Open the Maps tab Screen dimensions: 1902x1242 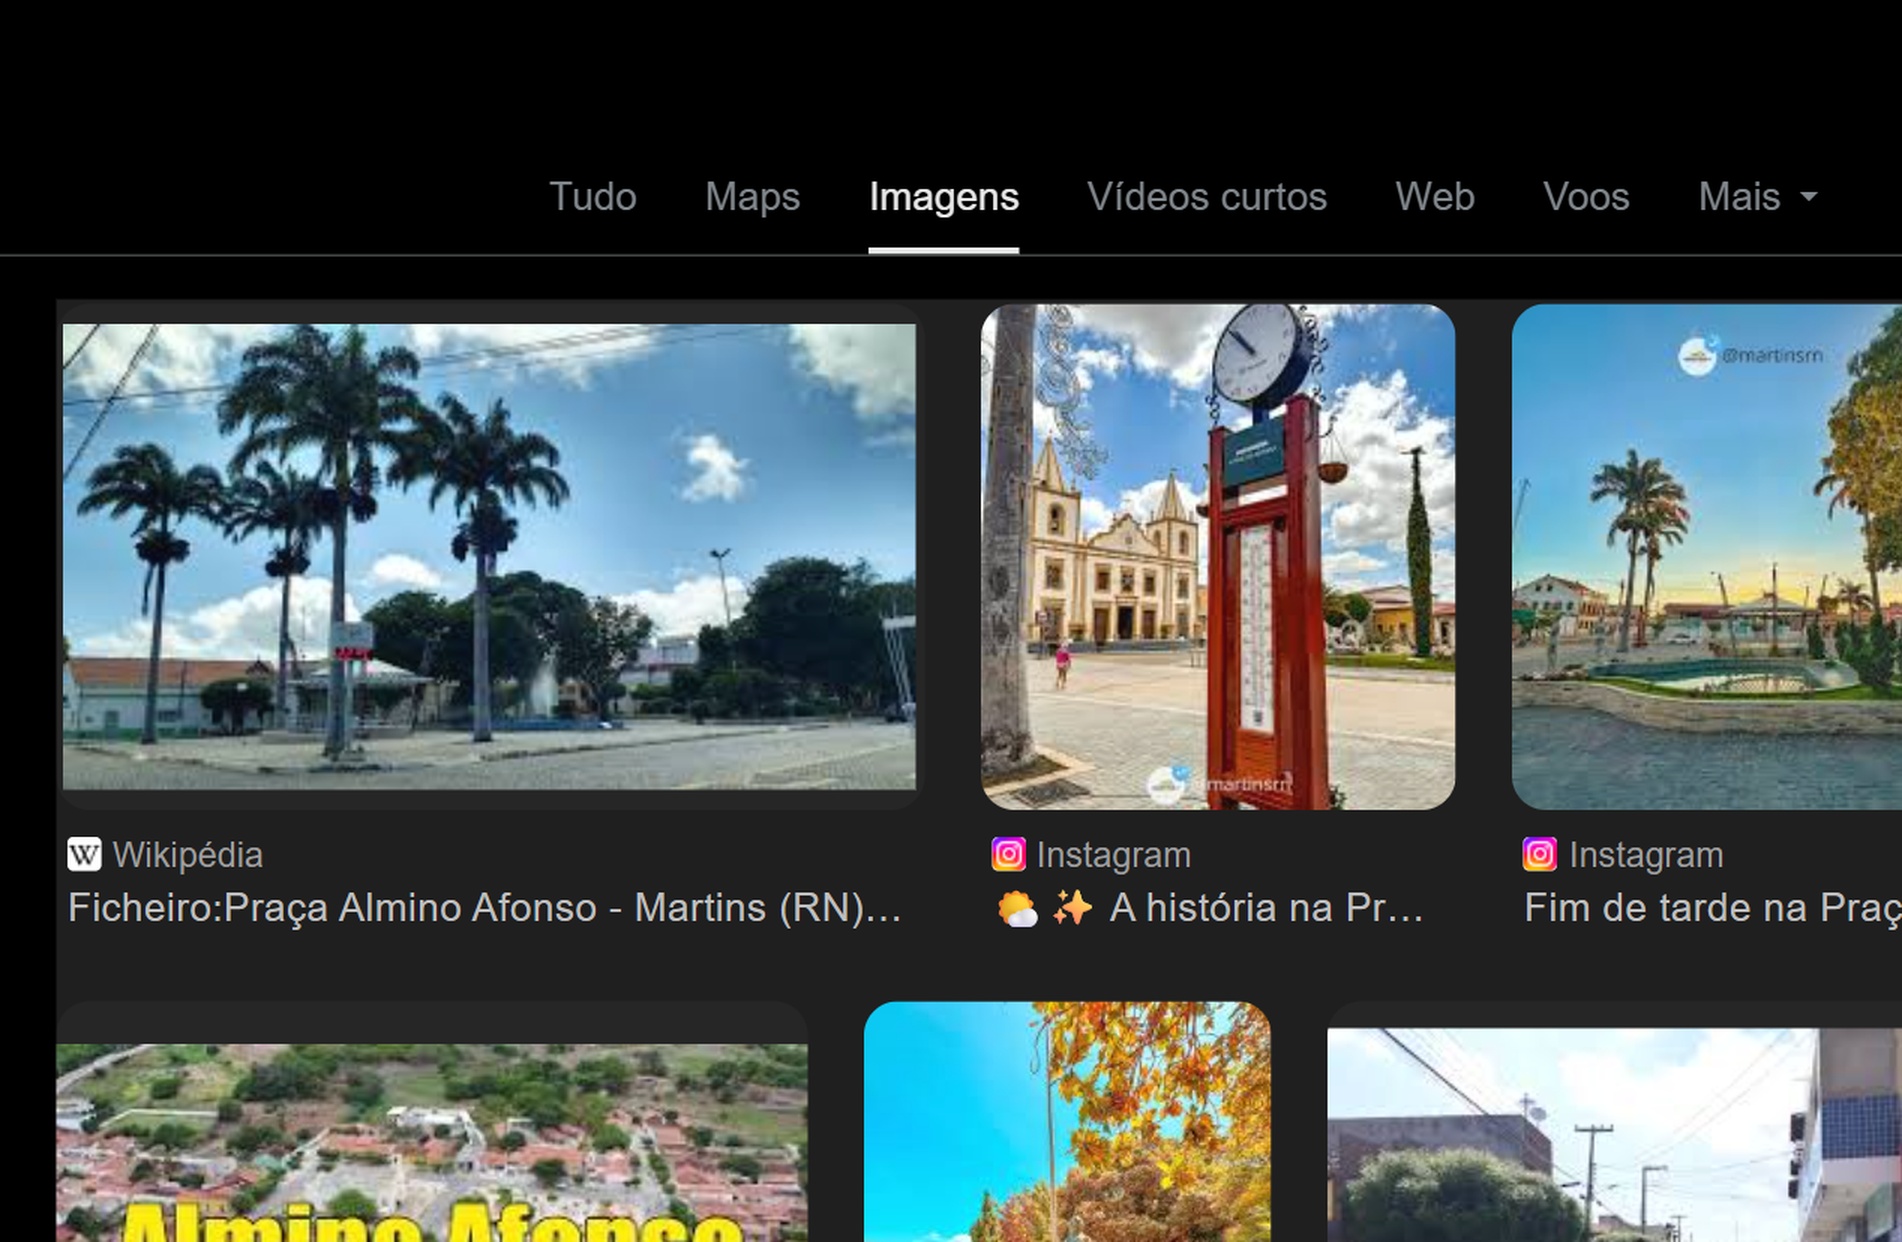pyautogui.click(x=752, y=197)
